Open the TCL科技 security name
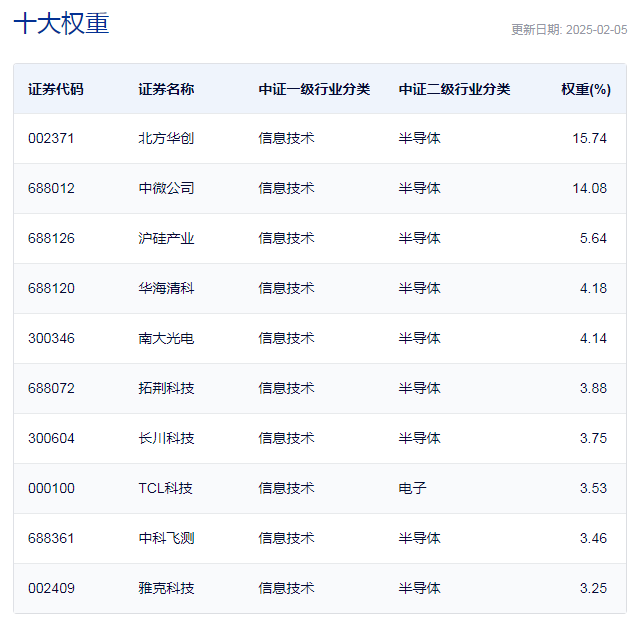The height and width of the screenshot is (623, 636). tap(165, 488)
